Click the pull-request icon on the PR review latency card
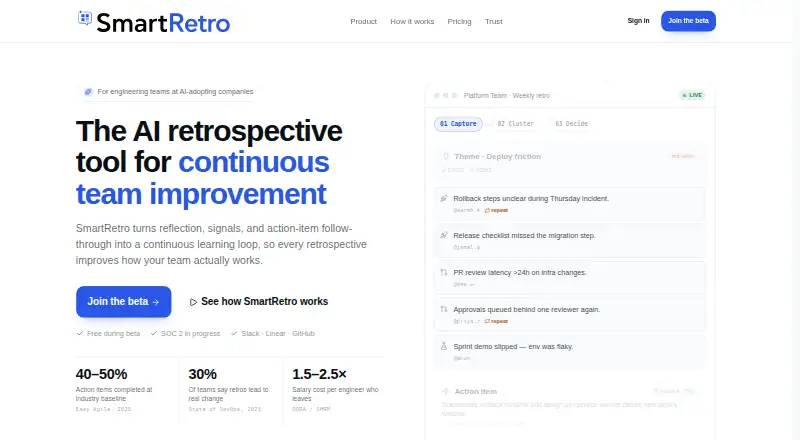800x440 pixels. click(x=444, y=273)
